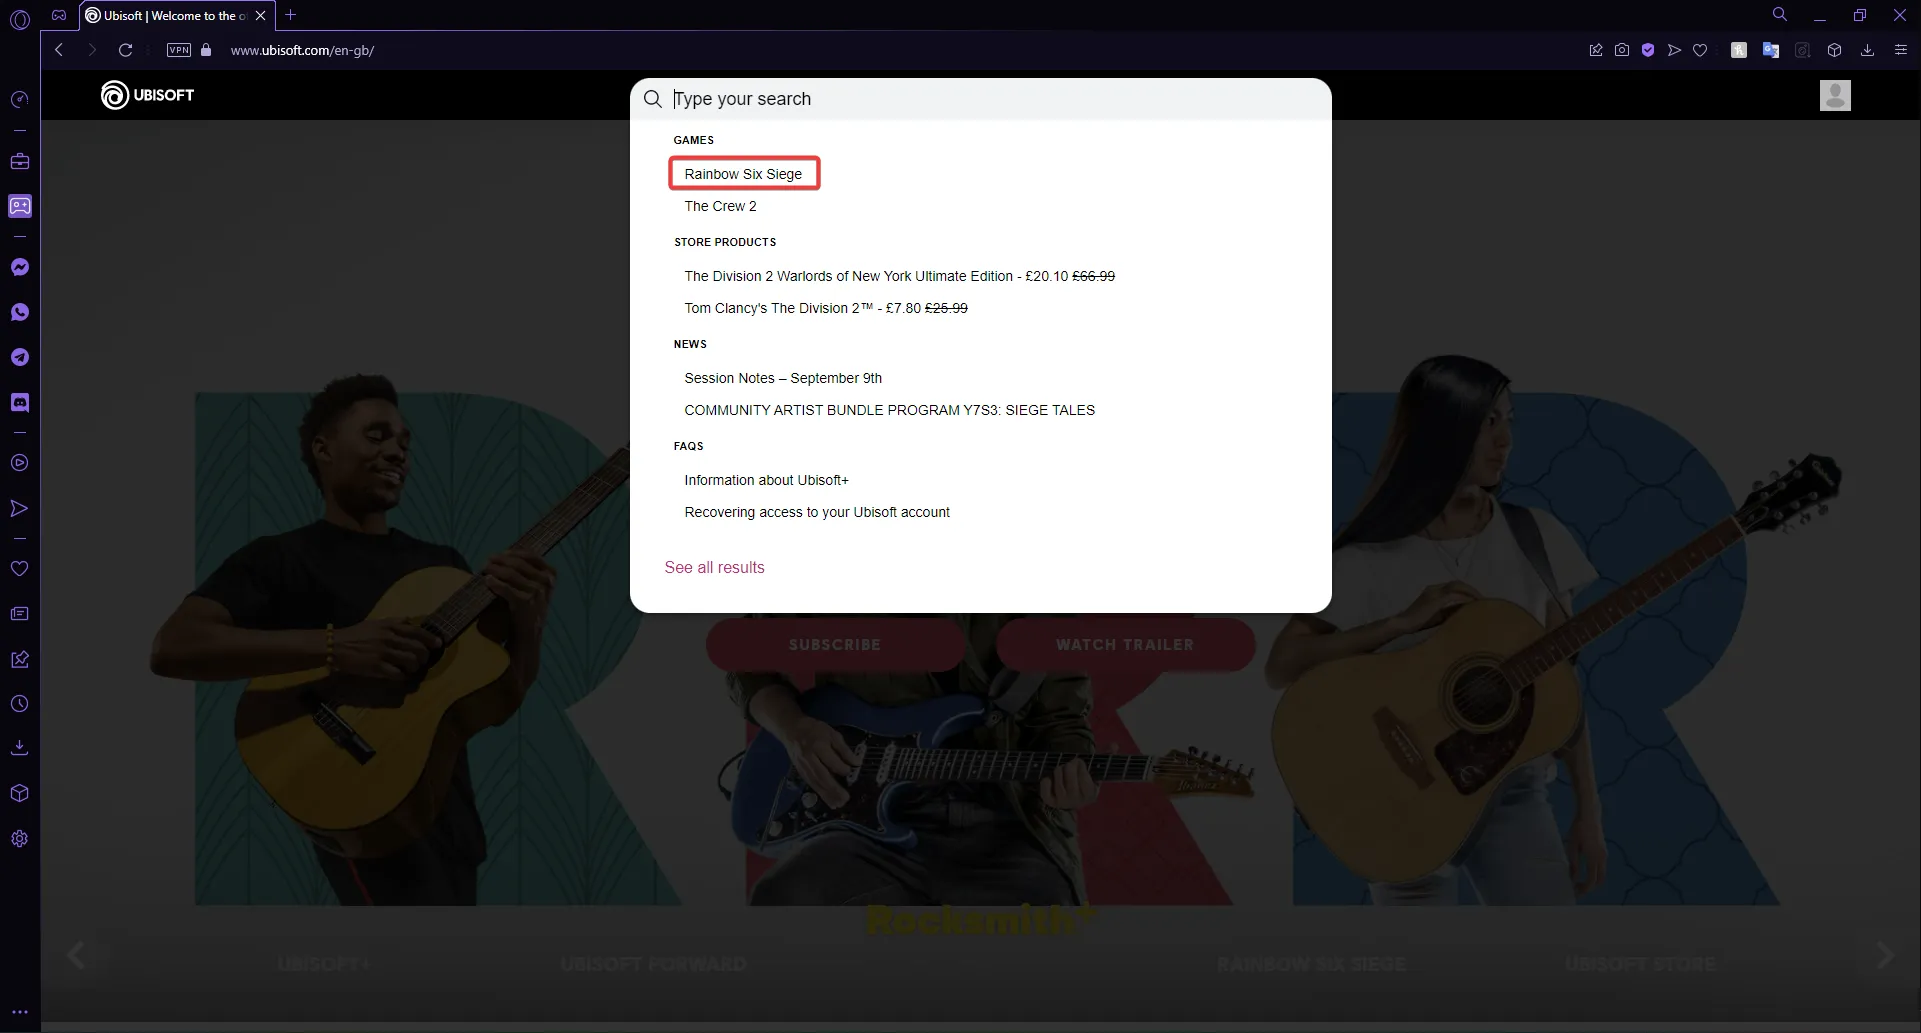This screenshot has width=1921, height=1033.
Task: Open Extensions cube icon in sidebar
Action: coord(19,793)
